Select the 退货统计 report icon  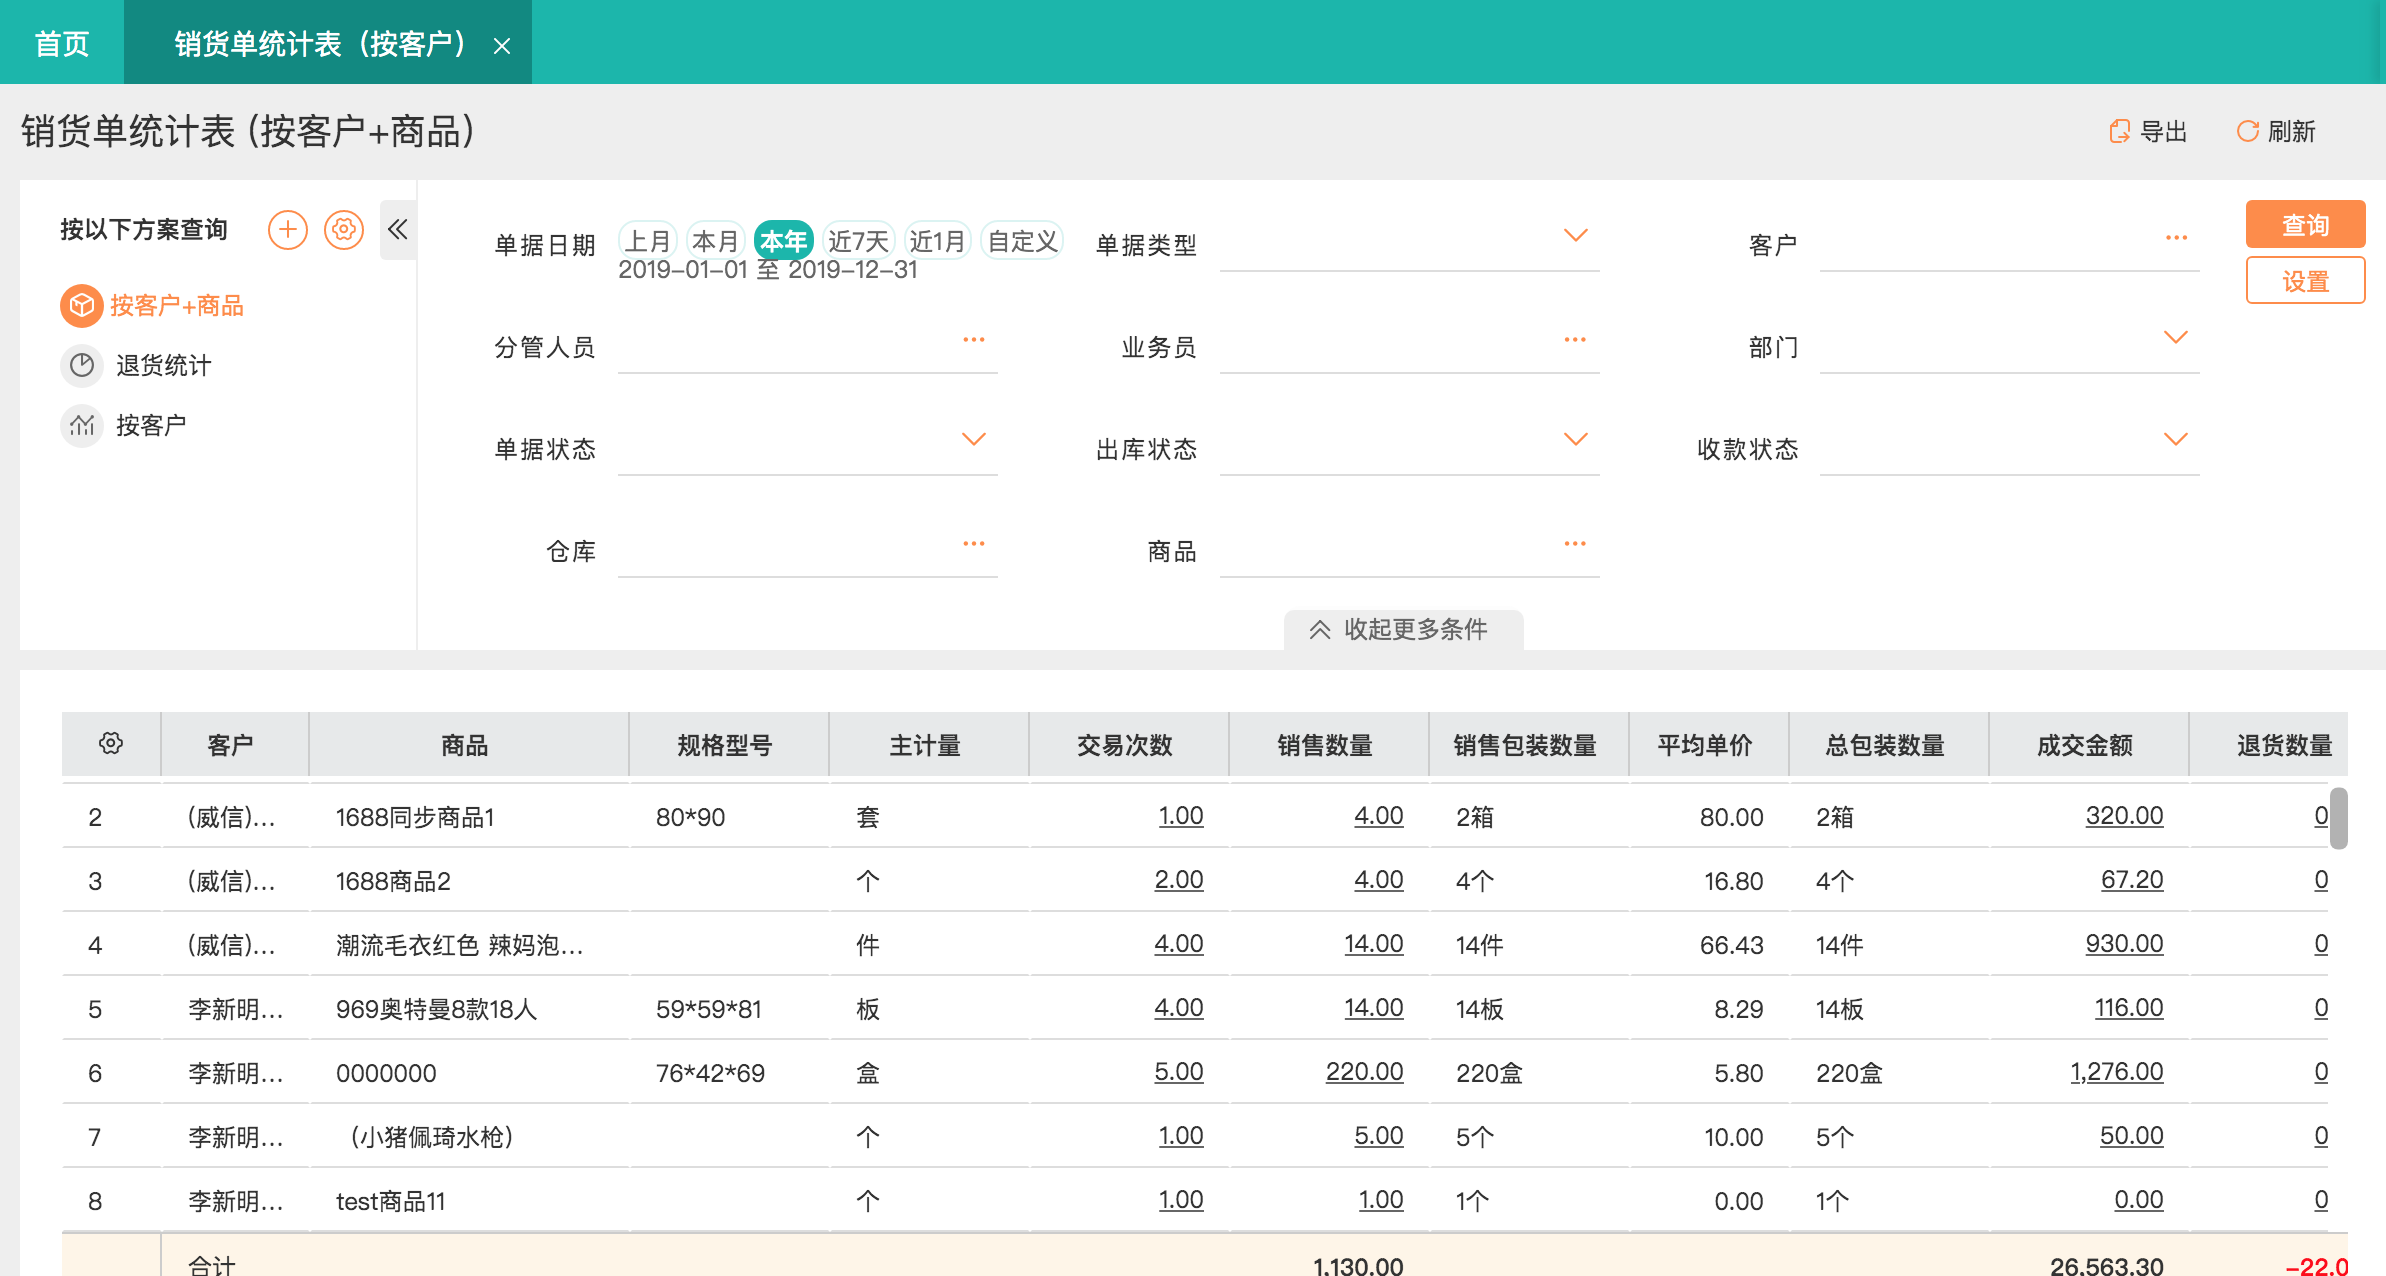82,366
